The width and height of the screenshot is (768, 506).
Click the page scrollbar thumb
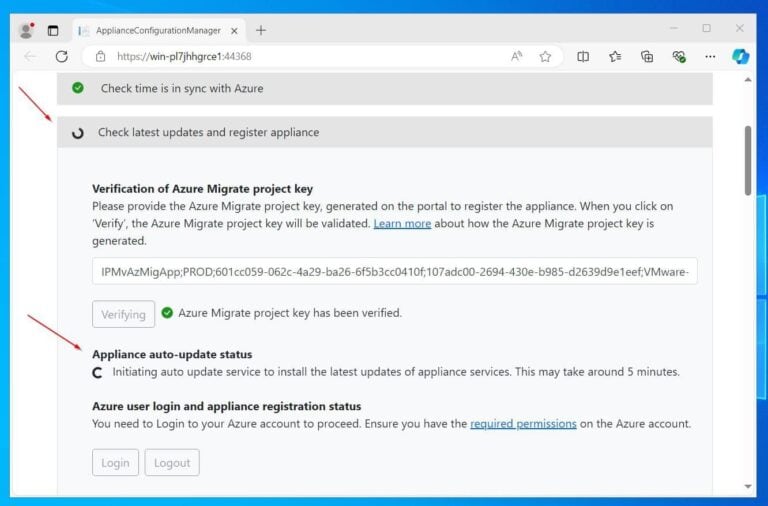[748, 161]
